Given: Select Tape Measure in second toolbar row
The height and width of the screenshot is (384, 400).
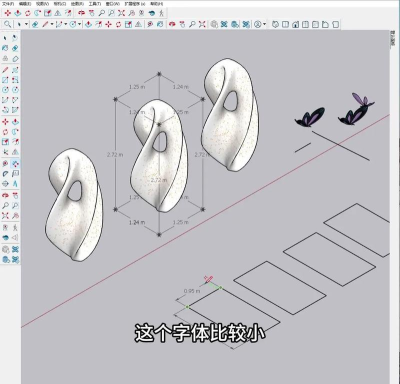Looking at the screenshot, I should click(150, 24).
